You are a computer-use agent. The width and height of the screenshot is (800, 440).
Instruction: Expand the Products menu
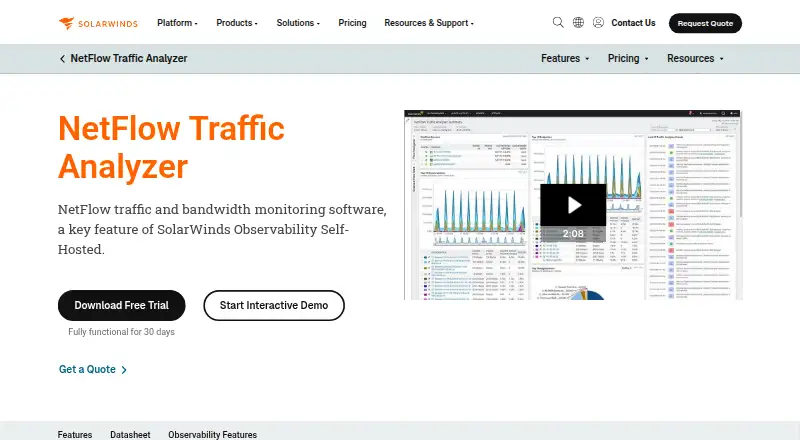coord(237,23)
